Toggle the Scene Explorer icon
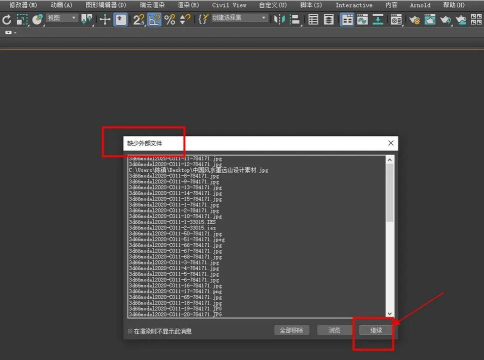Viewport: 484px width, 360px height. click(x=313, y=20)
